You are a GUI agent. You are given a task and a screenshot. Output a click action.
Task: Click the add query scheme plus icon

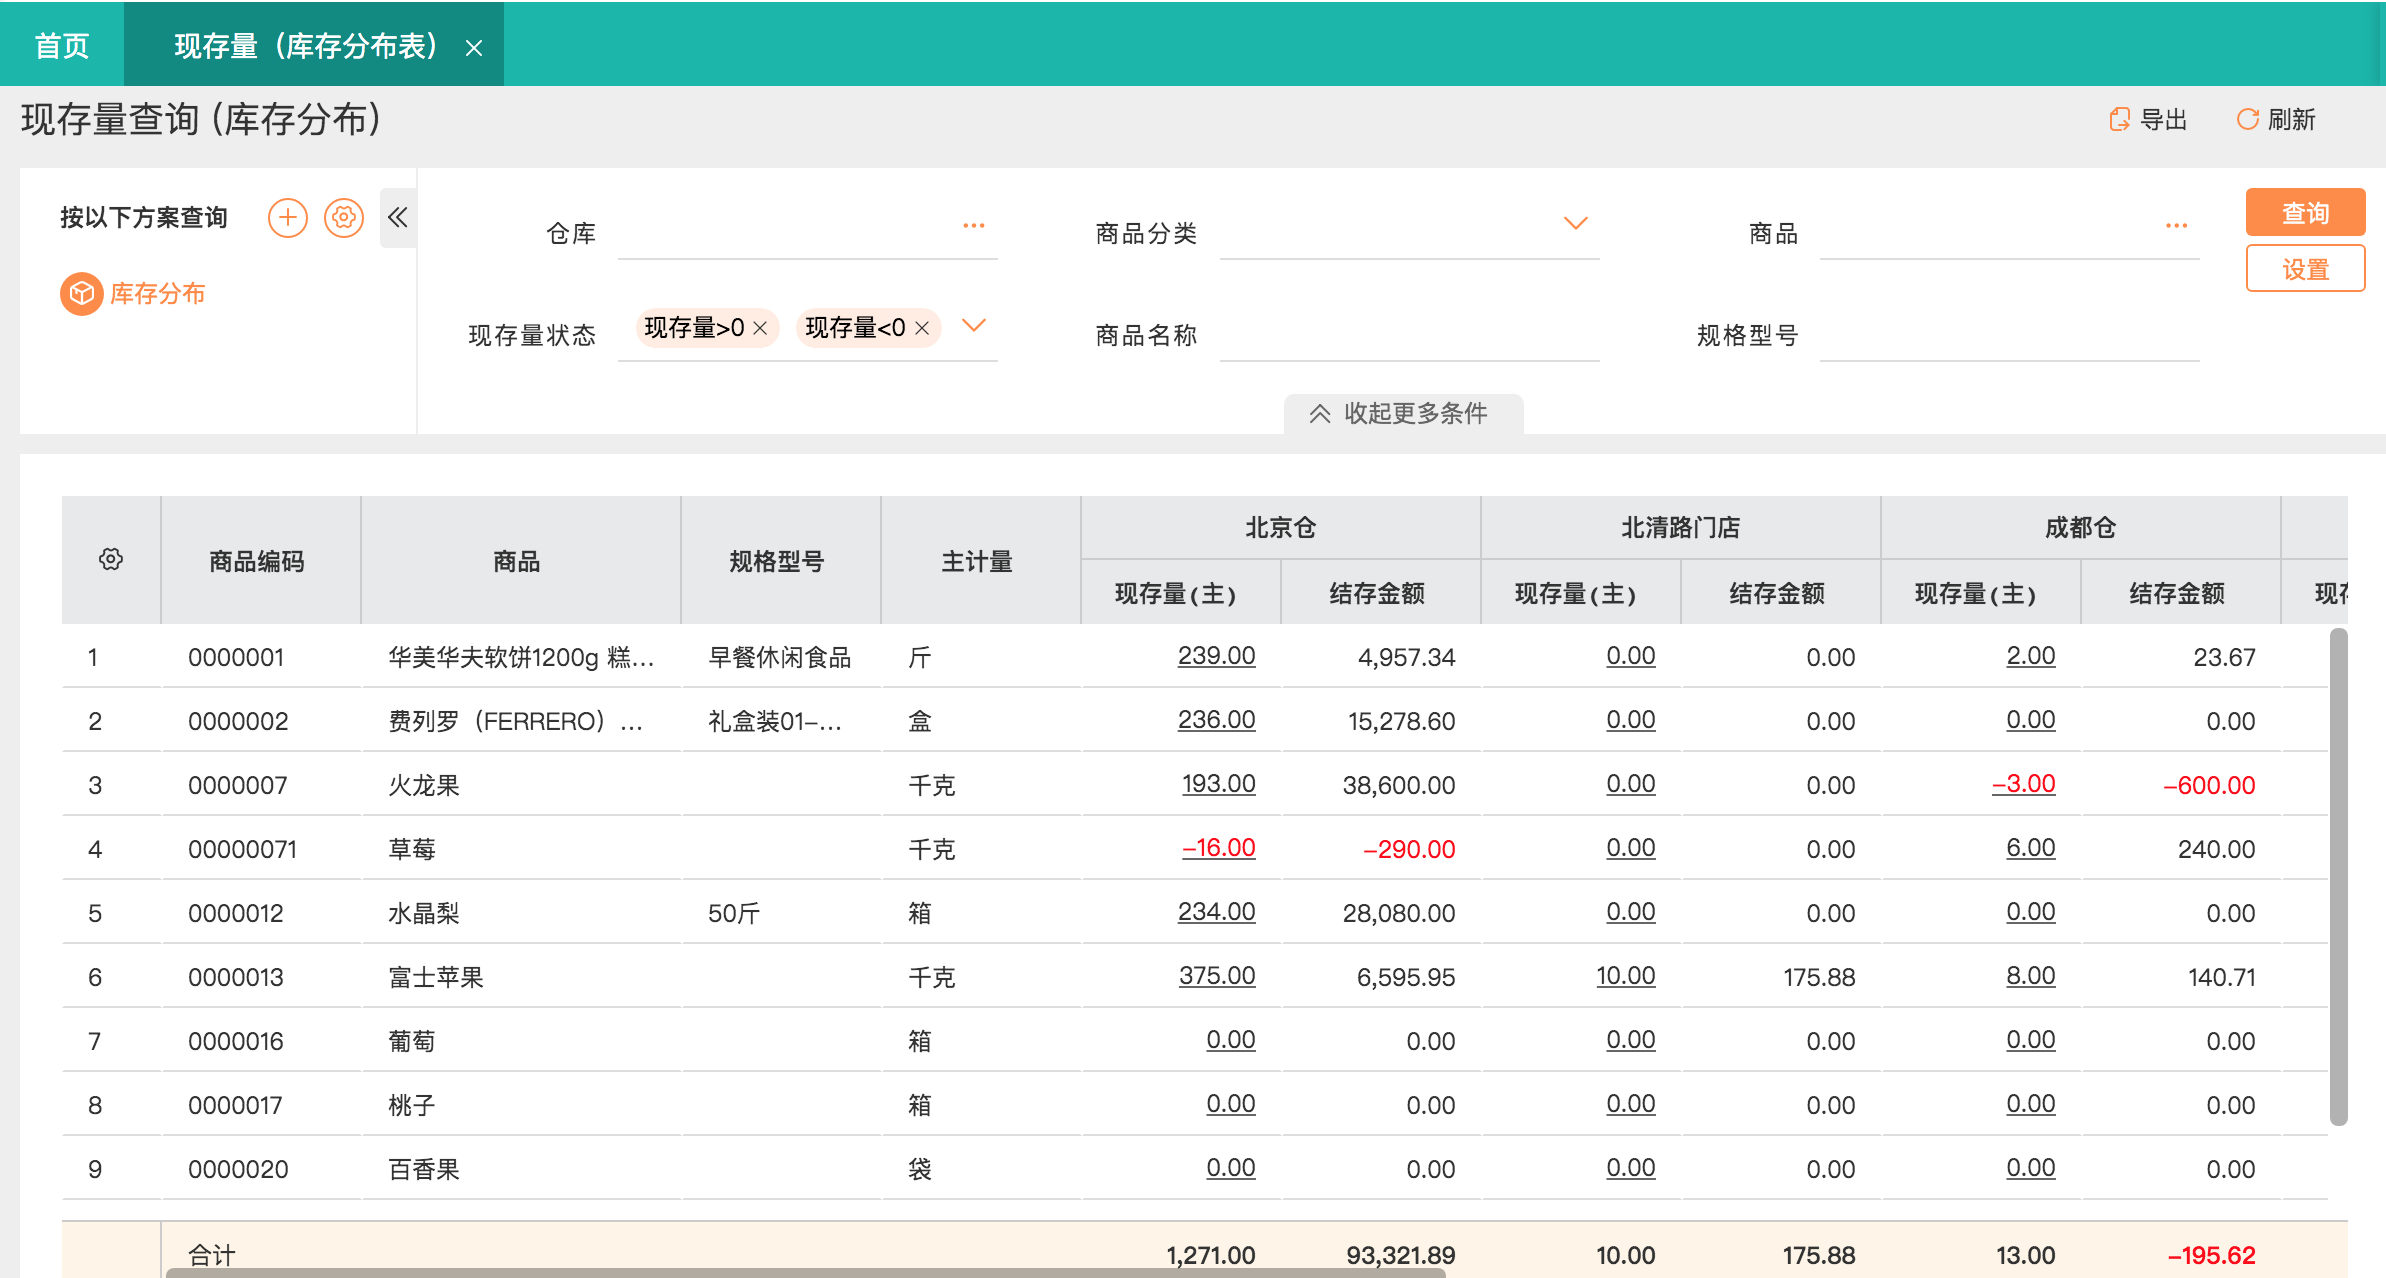pos(289,218)
